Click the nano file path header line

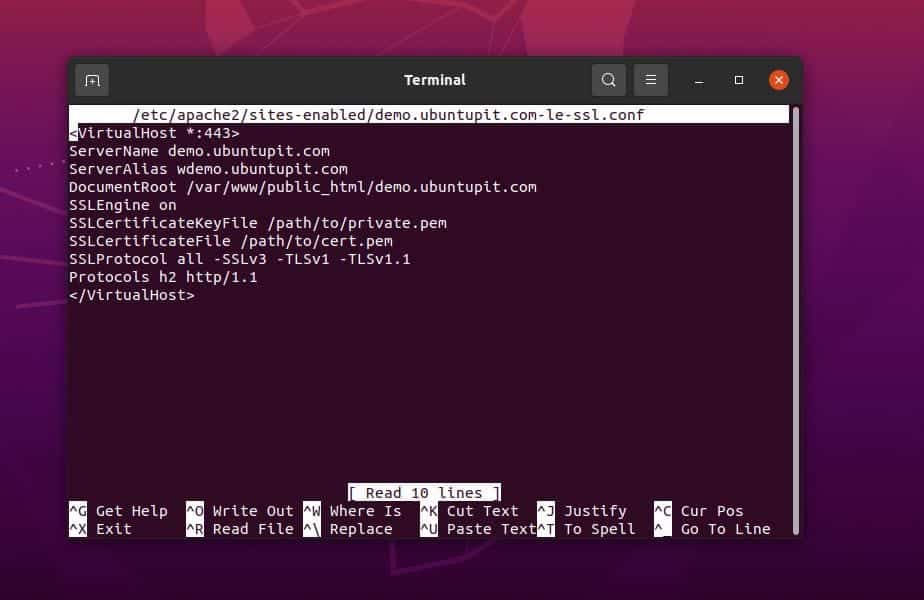coord(429,115)
